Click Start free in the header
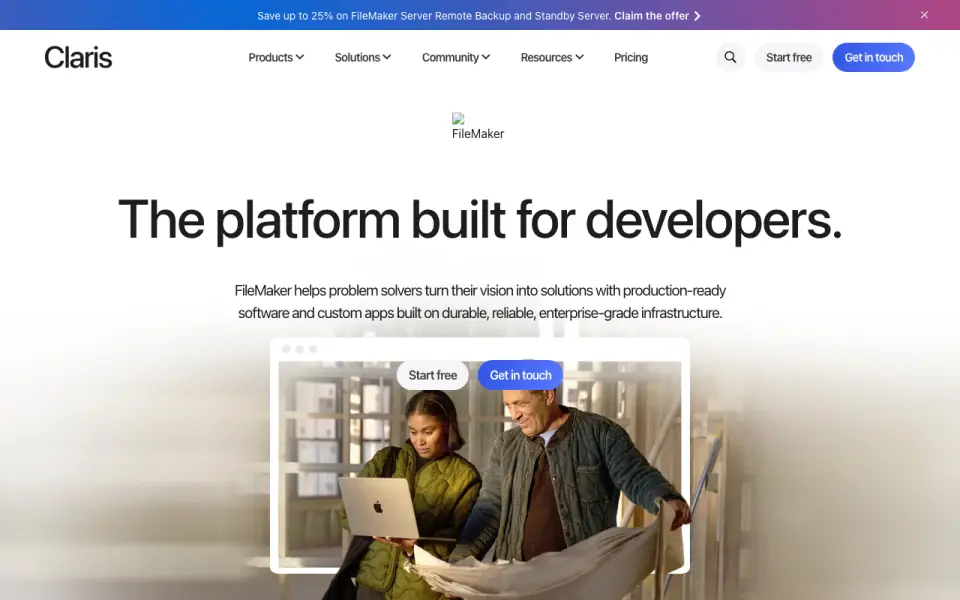Viewport: 960px width, 600px height. pyautogui.click(x=789, y=57)
